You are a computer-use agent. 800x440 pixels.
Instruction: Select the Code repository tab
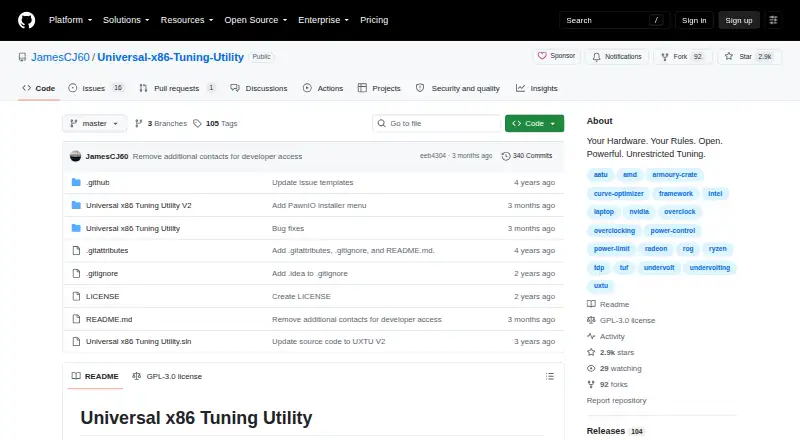click(x=39, y=88)
